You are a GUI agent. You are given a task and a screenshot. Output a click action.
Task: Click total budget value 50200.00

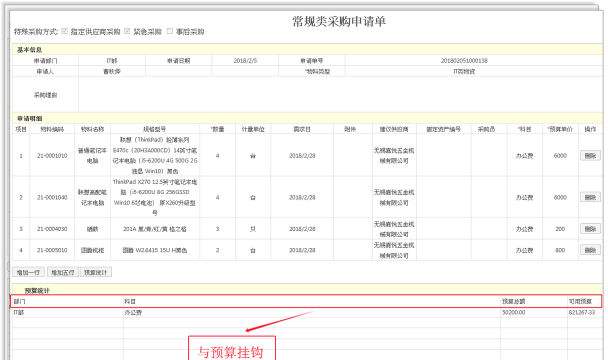point(514,312)
